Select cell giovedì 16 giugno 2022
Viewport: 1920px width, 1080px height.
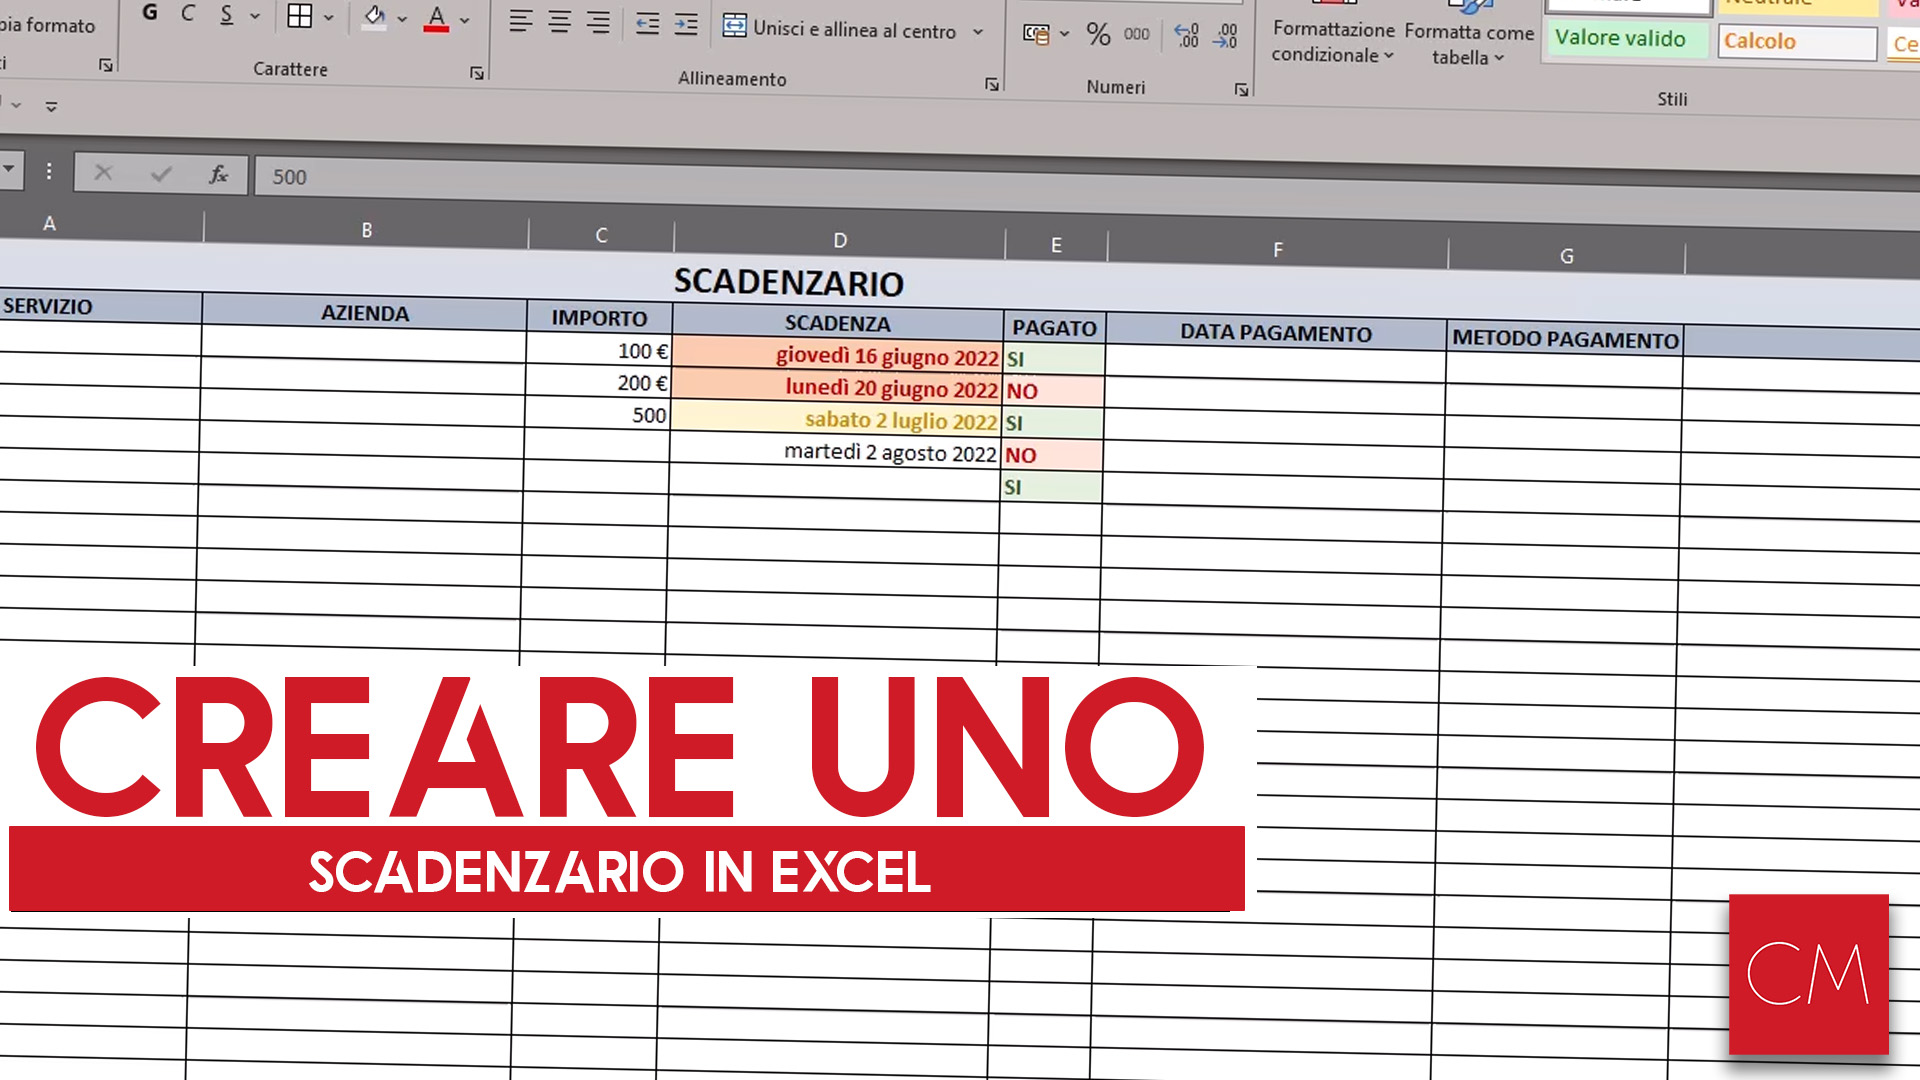pos(837,356)
